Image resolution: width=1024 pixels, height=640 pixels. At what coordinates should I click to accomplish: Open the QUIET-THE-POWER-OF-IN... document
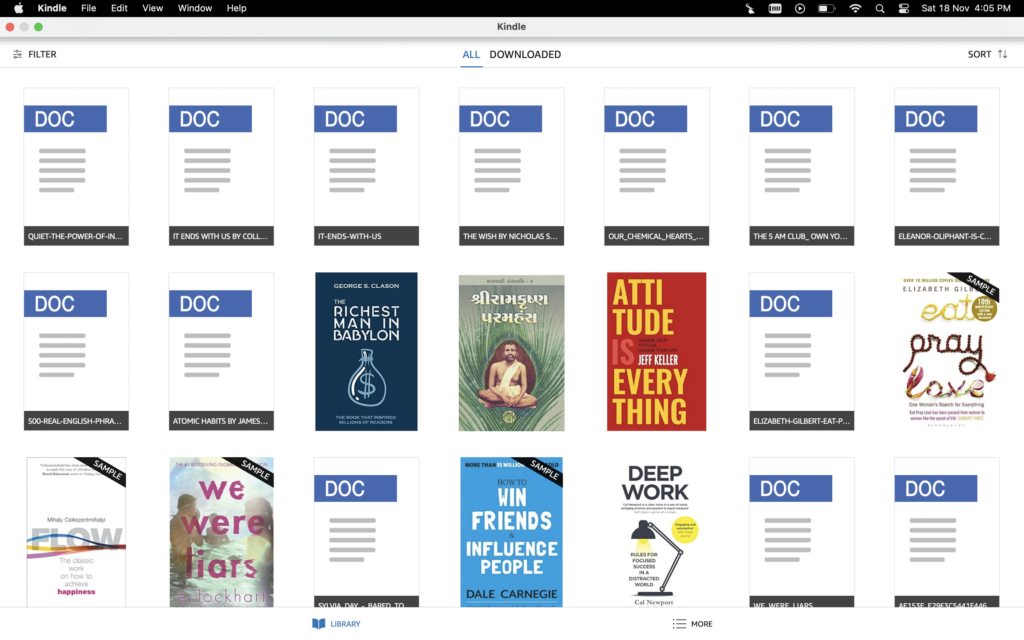(x=76, y=167)
